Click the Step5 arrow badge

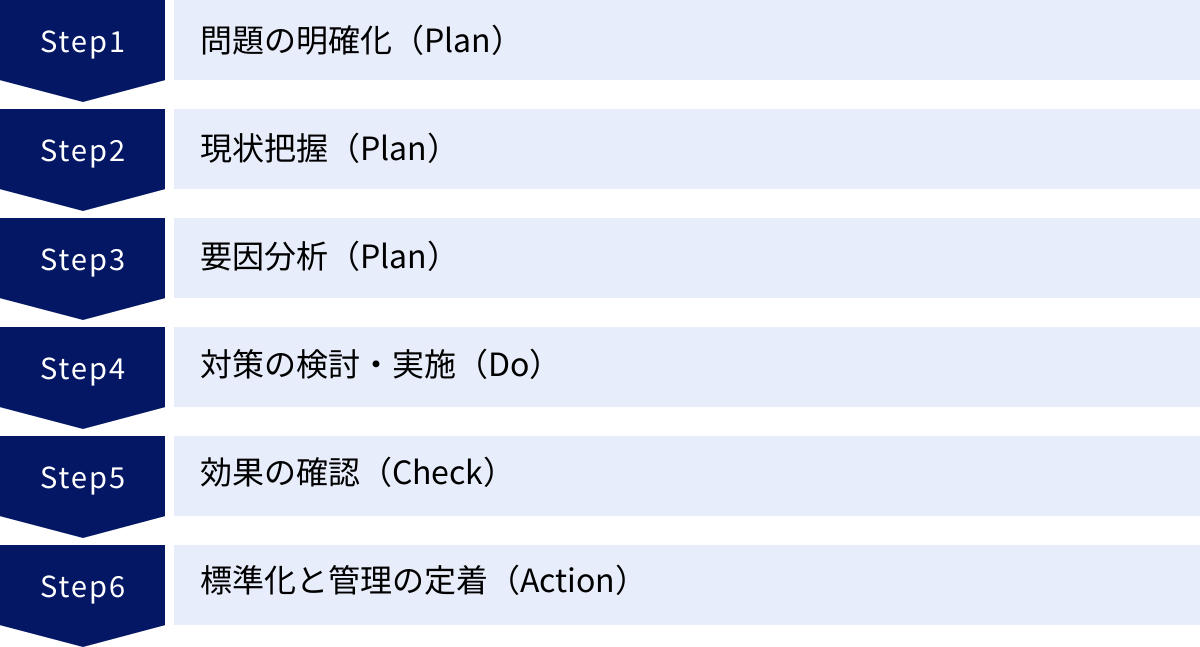pyautogui.click(x=82, y=478)
